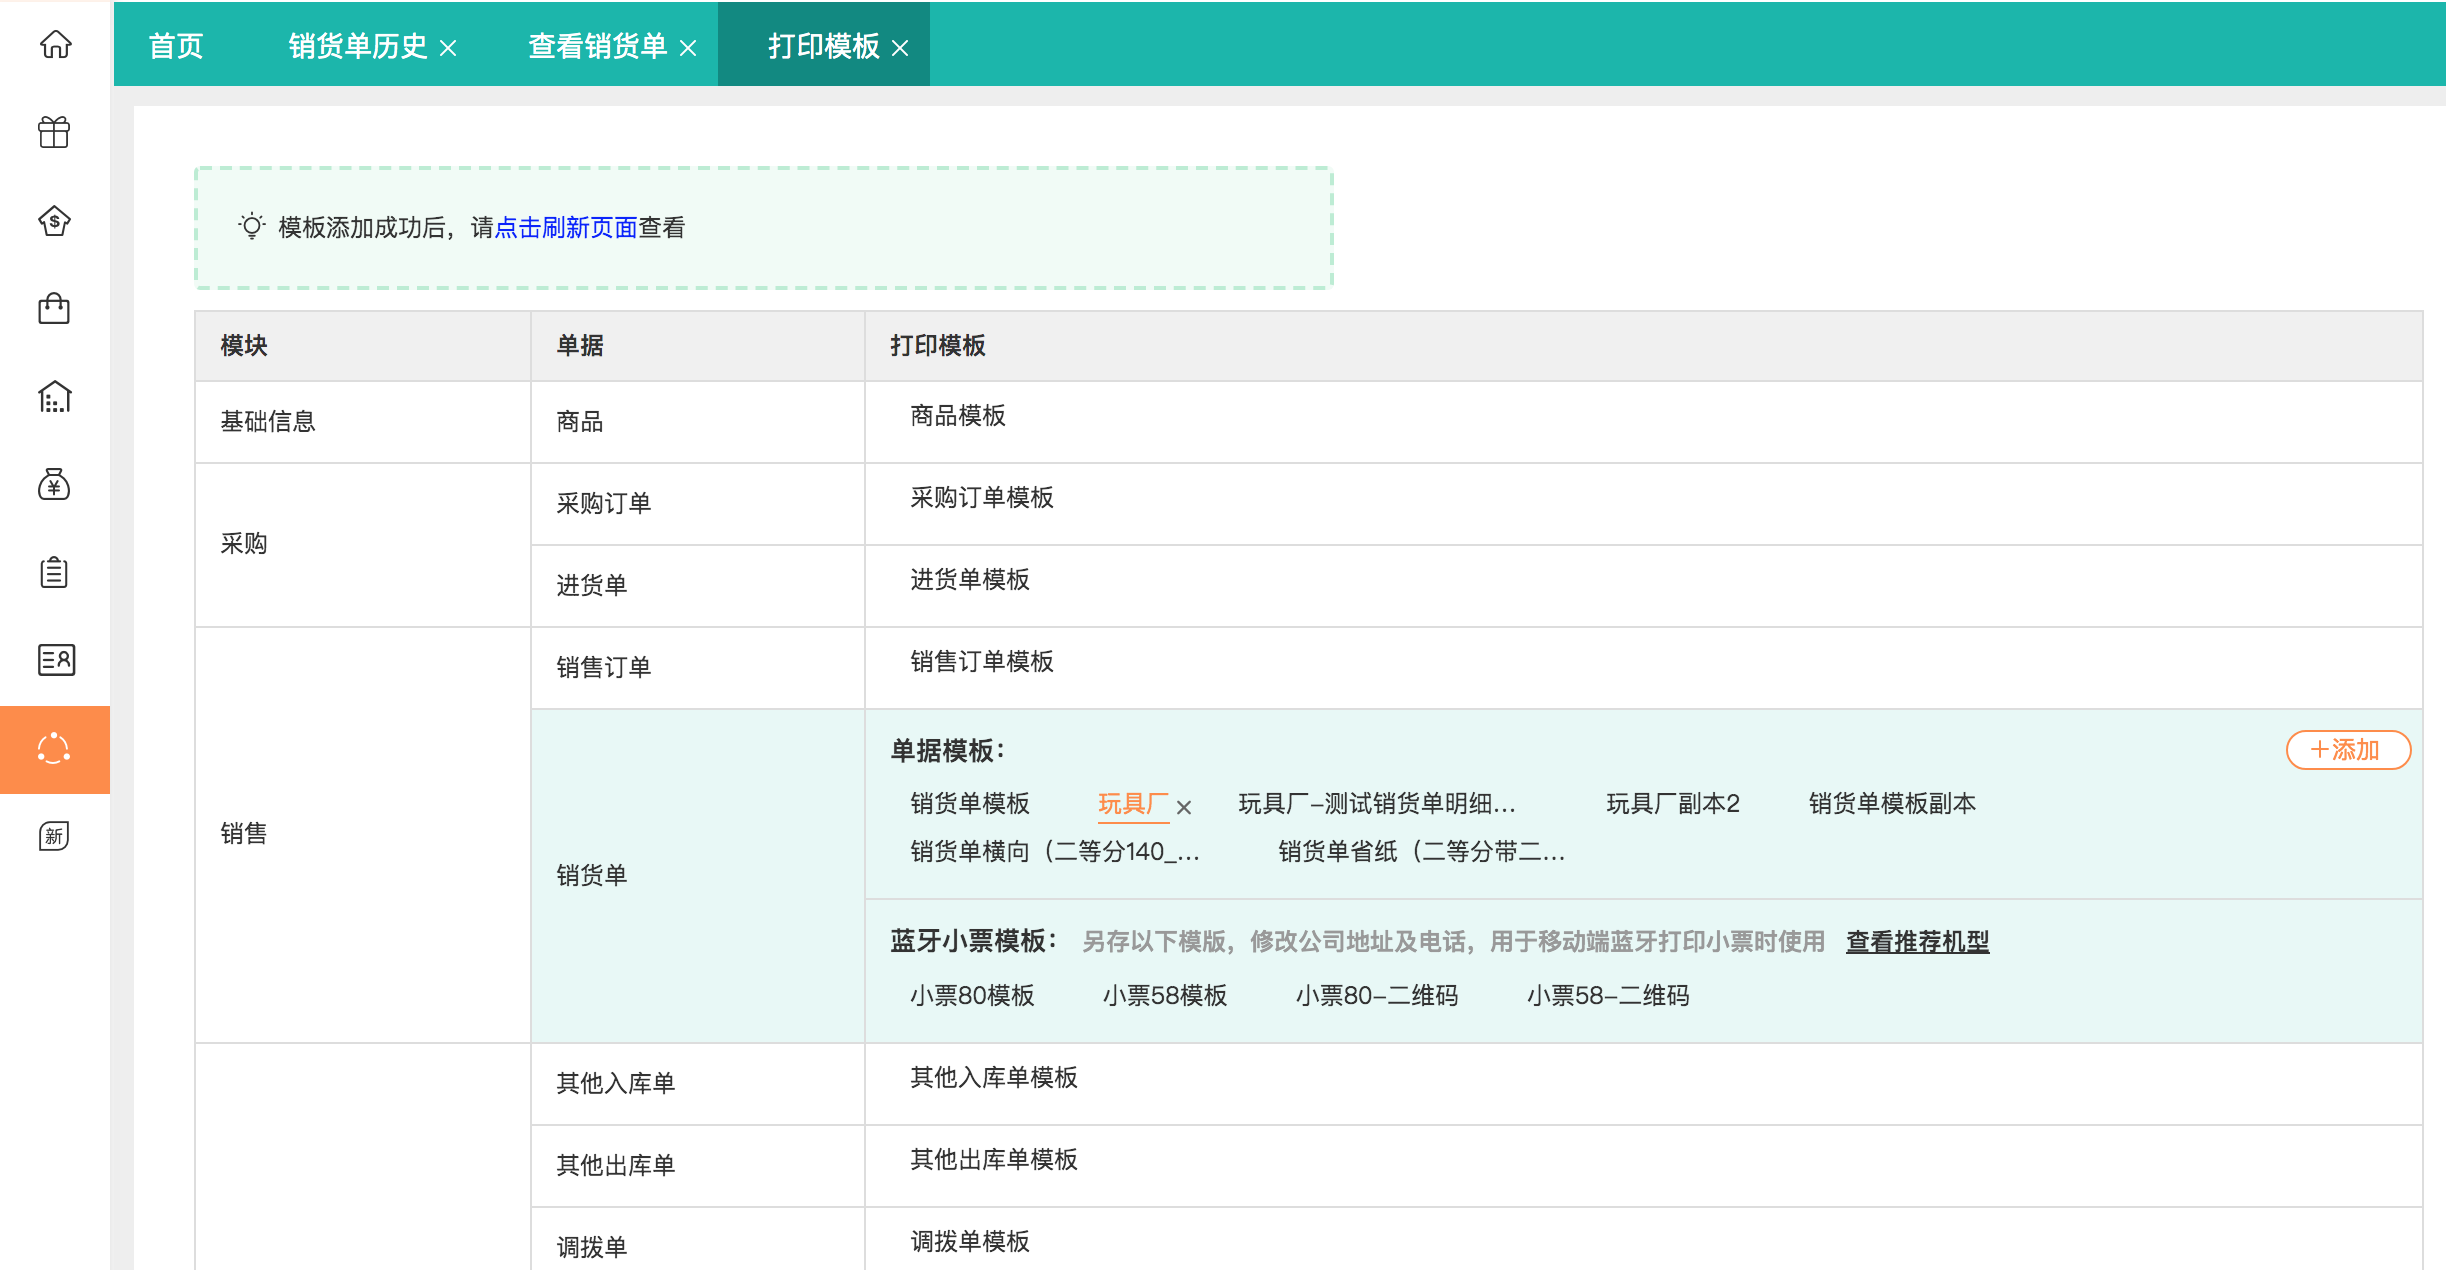Click the contacts/members icon in sidebar
The width and height of the screenshot is (2446, 1270).
coord(55,658)
